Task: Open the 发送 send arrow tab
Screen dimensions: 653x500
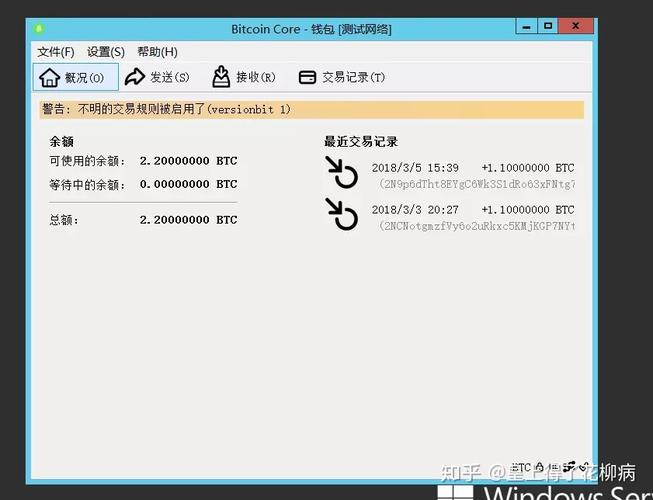Action: click(x=156, y=77)
